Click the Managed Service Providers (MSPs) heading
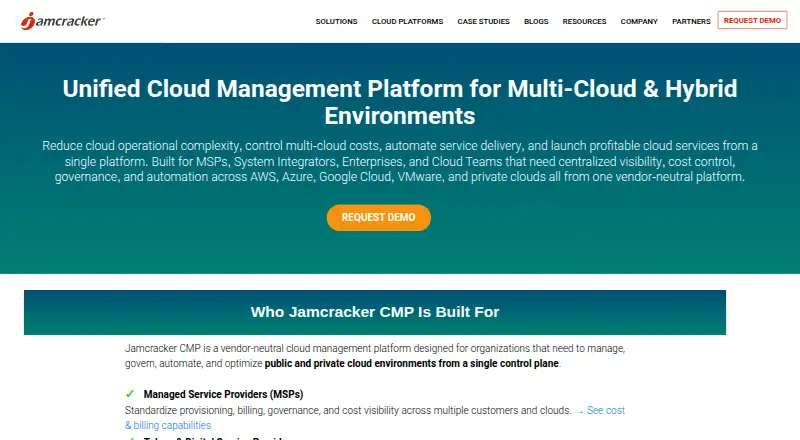The image size is (800, 440). 223,394
